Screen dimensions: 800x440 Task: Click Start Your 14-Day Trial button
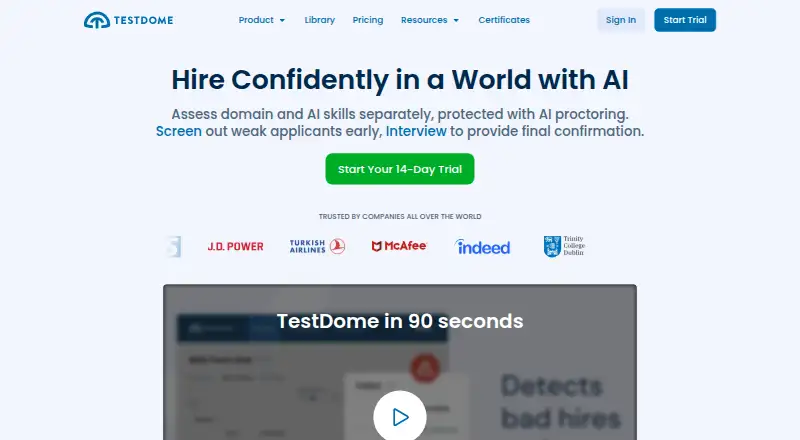[400, 169]
